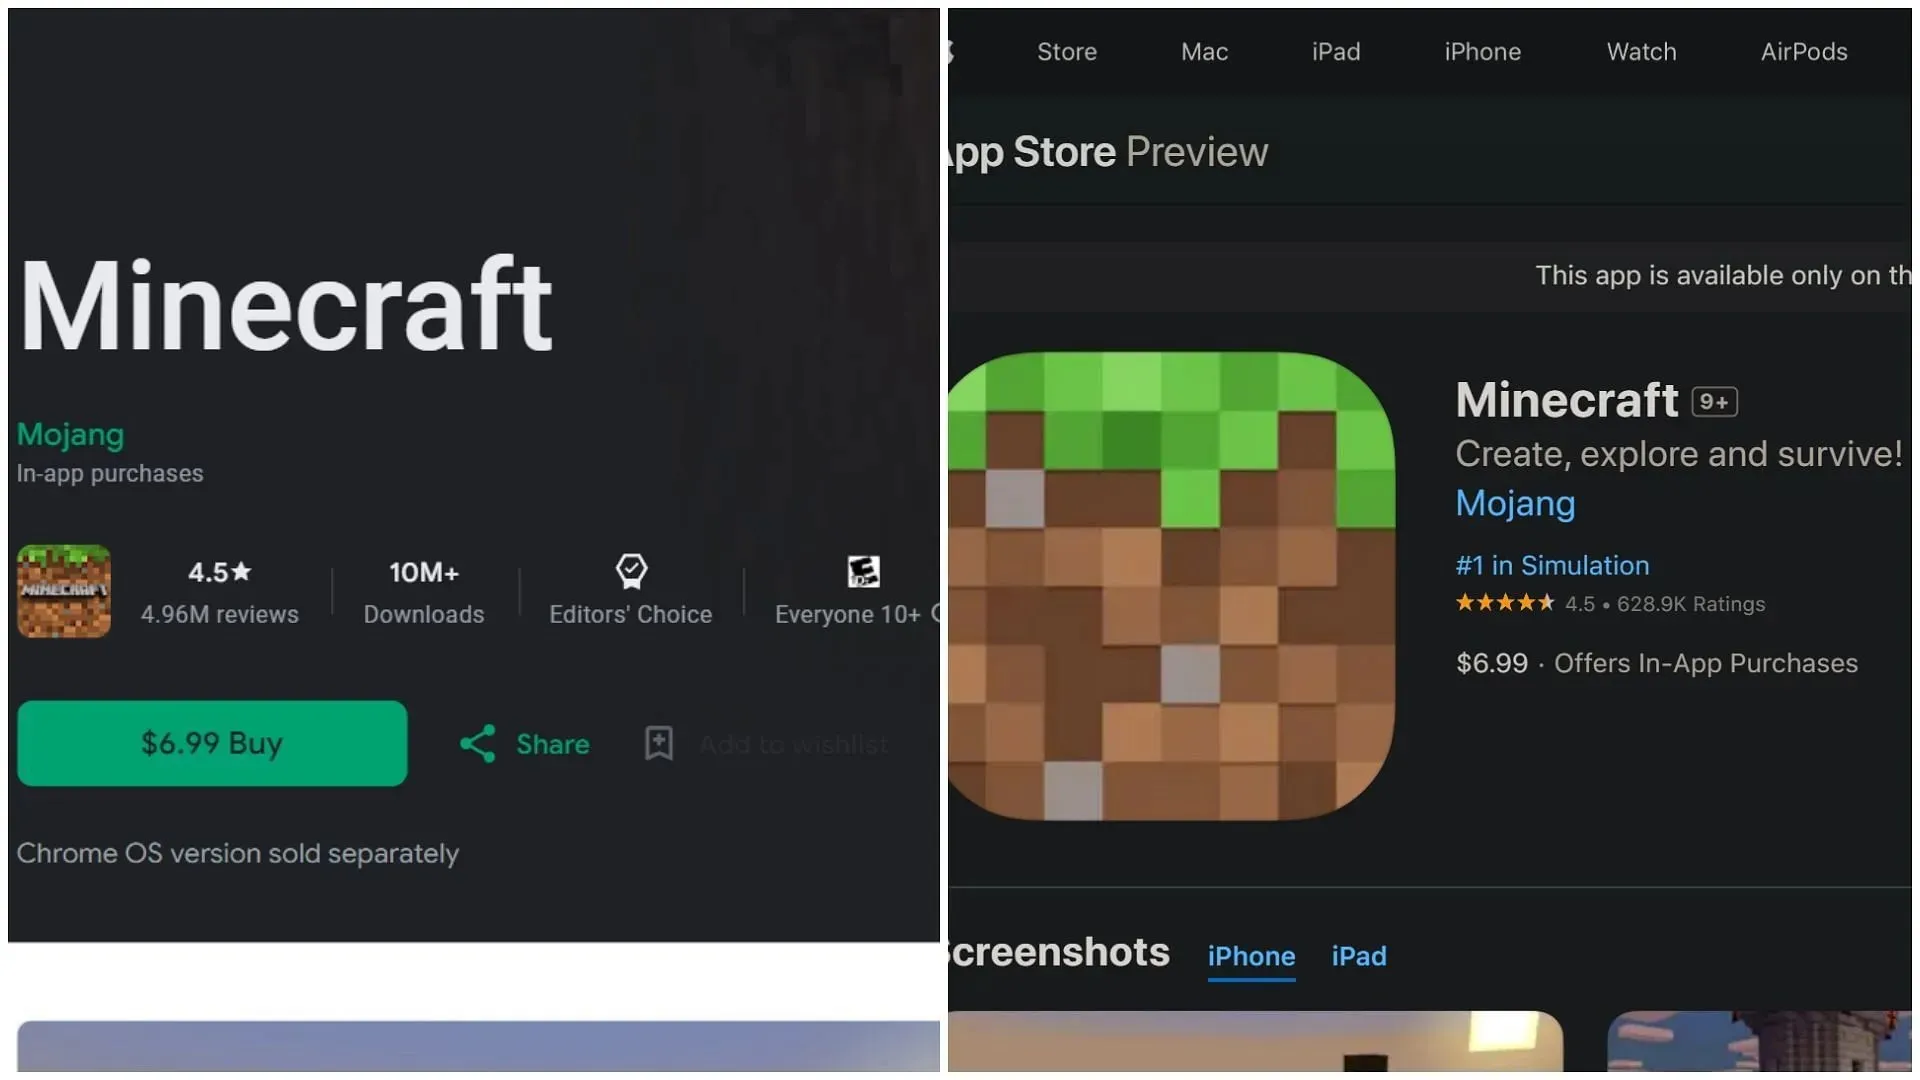The height and width of the screenshot is (1080, 1920).
Task: Select the iPhone screenshots tab
Action: tap(1250, 955)
